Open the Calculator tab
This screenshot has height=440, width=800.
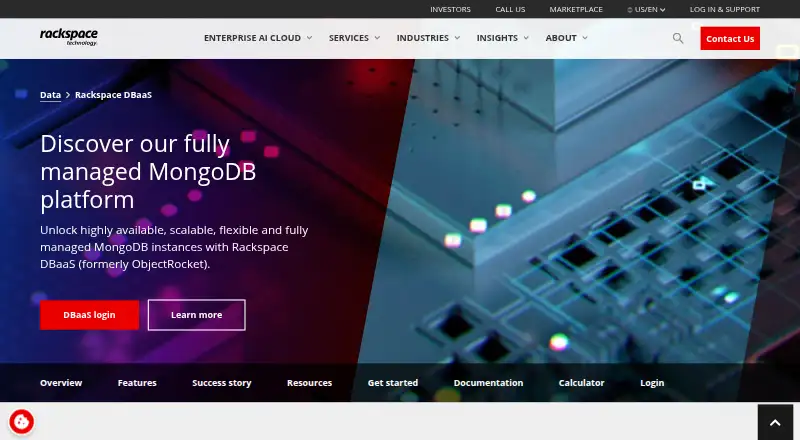(582, 383)
